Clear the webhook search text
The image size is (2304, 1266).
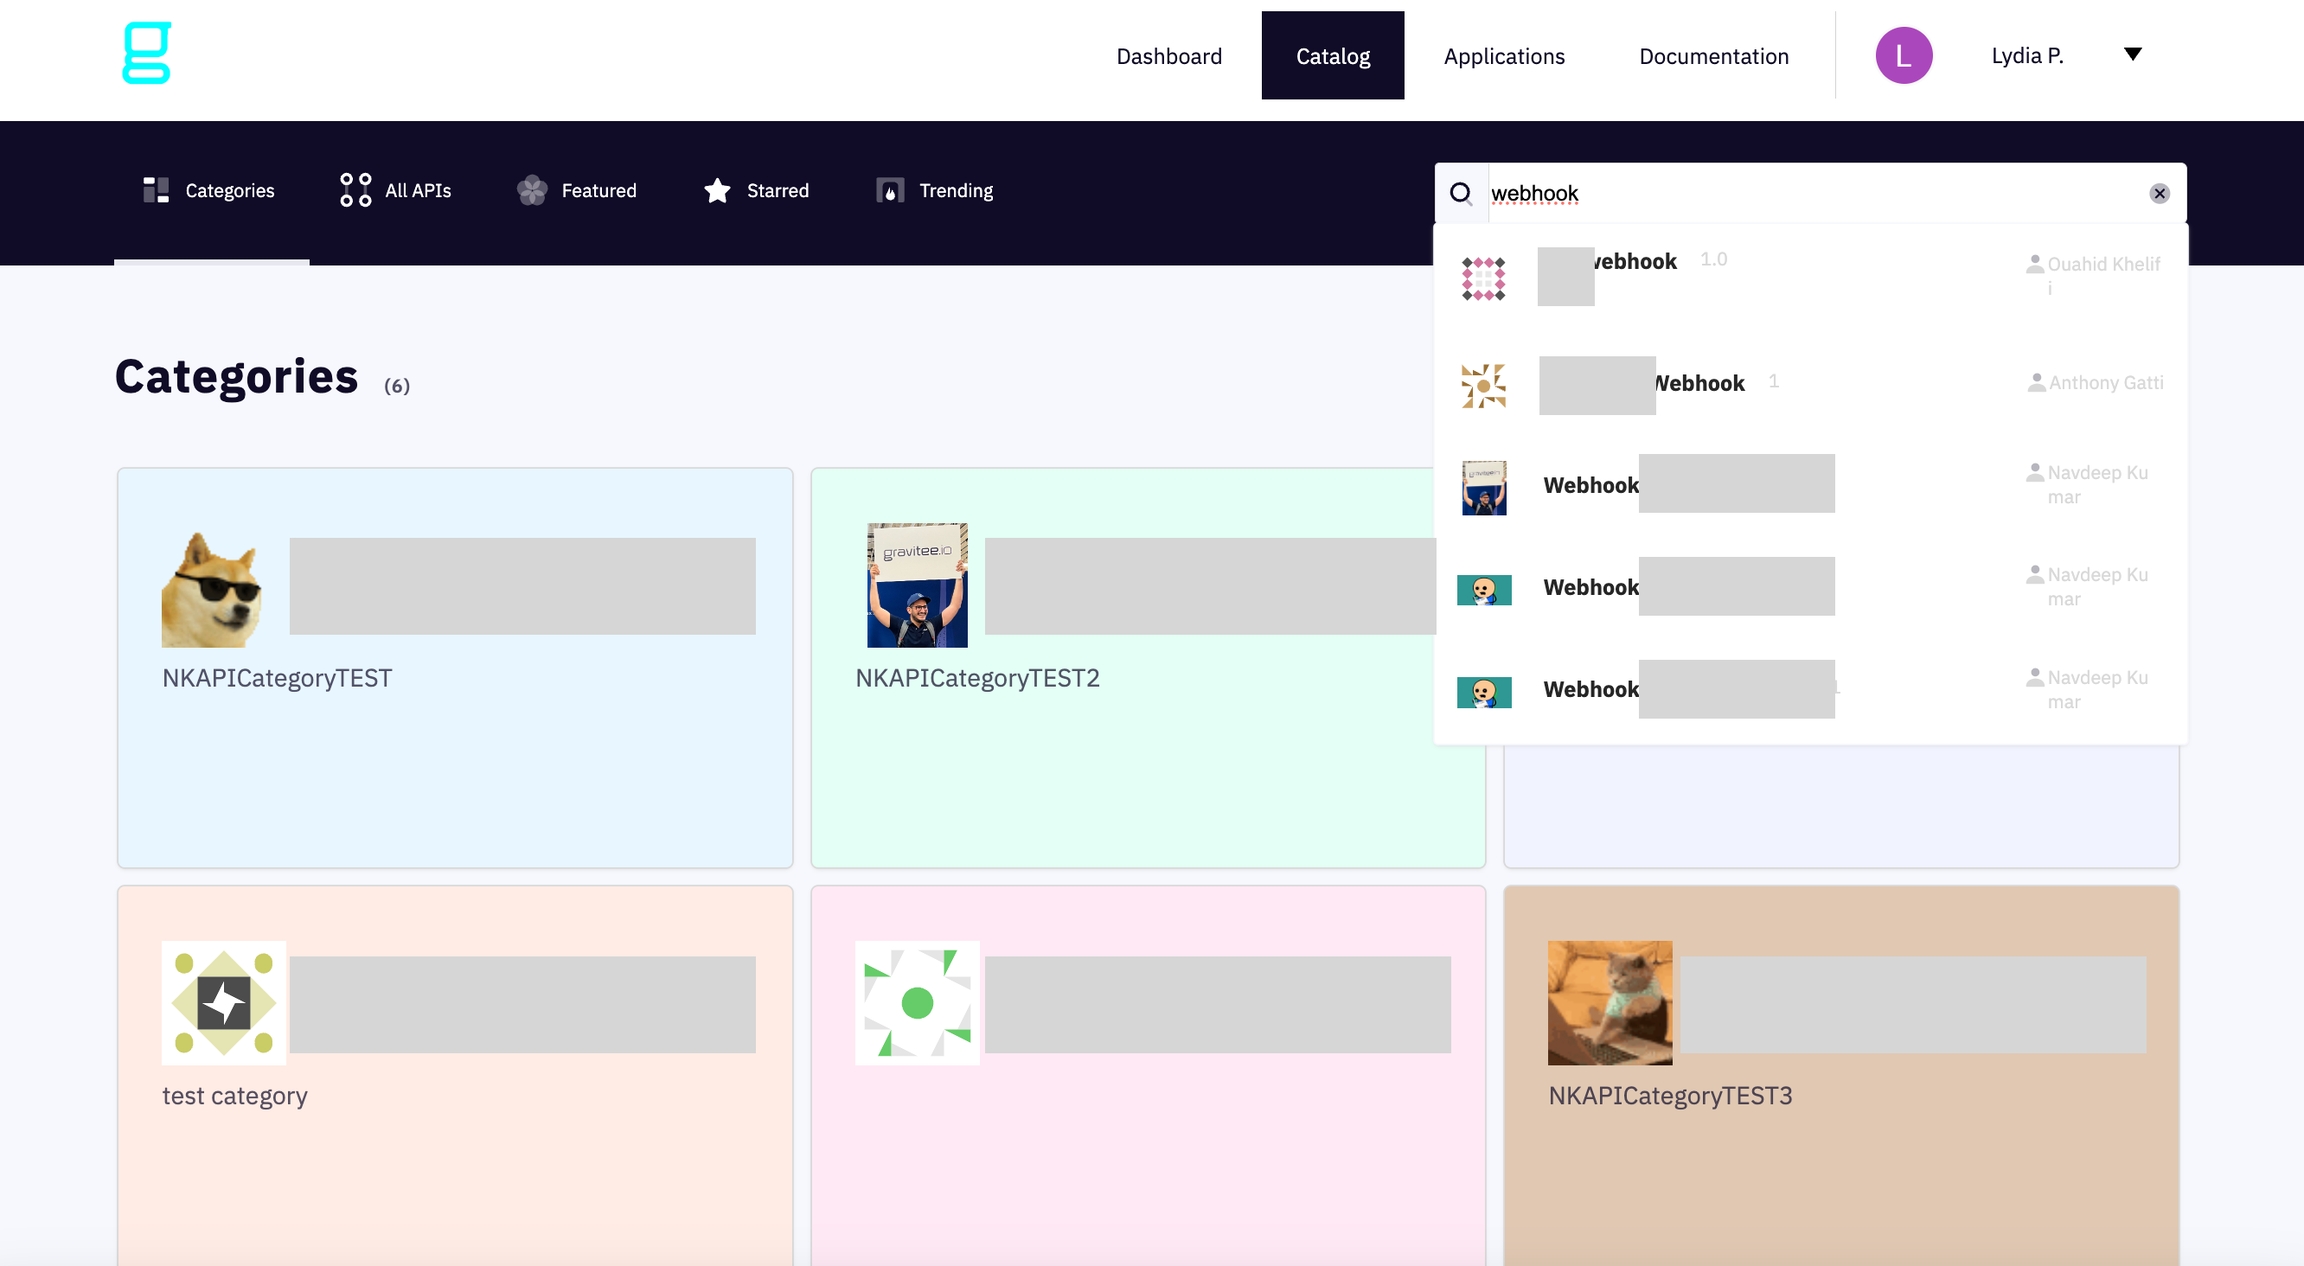pos(2159,193)
